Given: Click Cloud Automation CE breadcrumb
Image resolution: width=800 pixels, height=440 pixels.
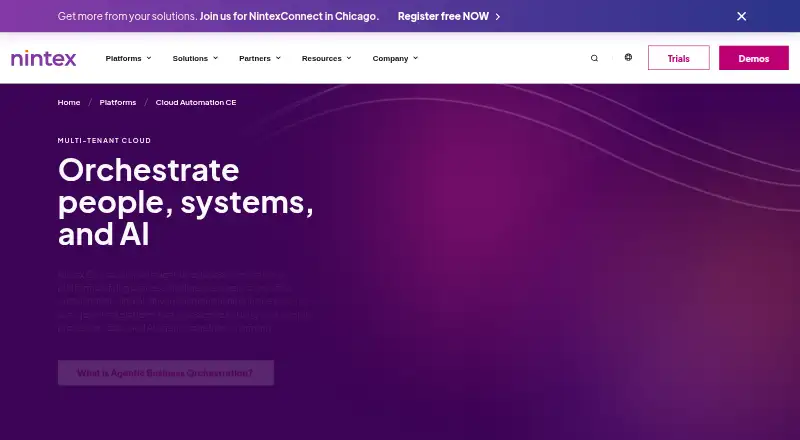Looking at the screenshot, I should pos(196,103).
